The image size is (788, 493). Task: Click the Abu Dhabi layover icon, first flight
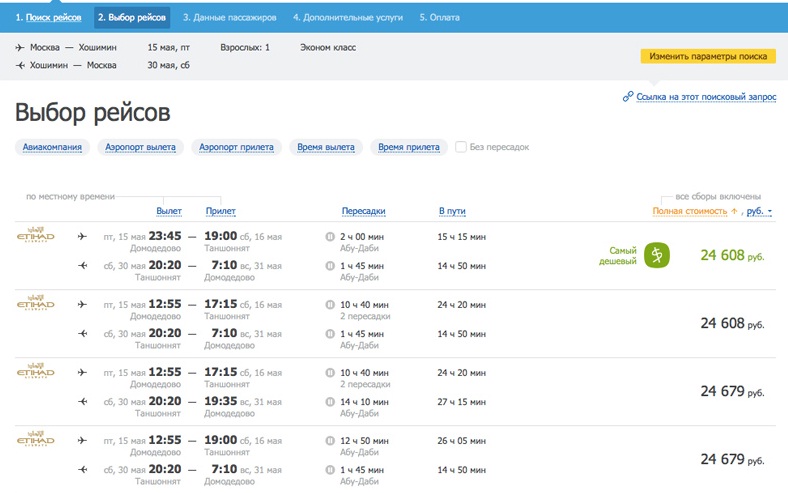tap(329, 237)
